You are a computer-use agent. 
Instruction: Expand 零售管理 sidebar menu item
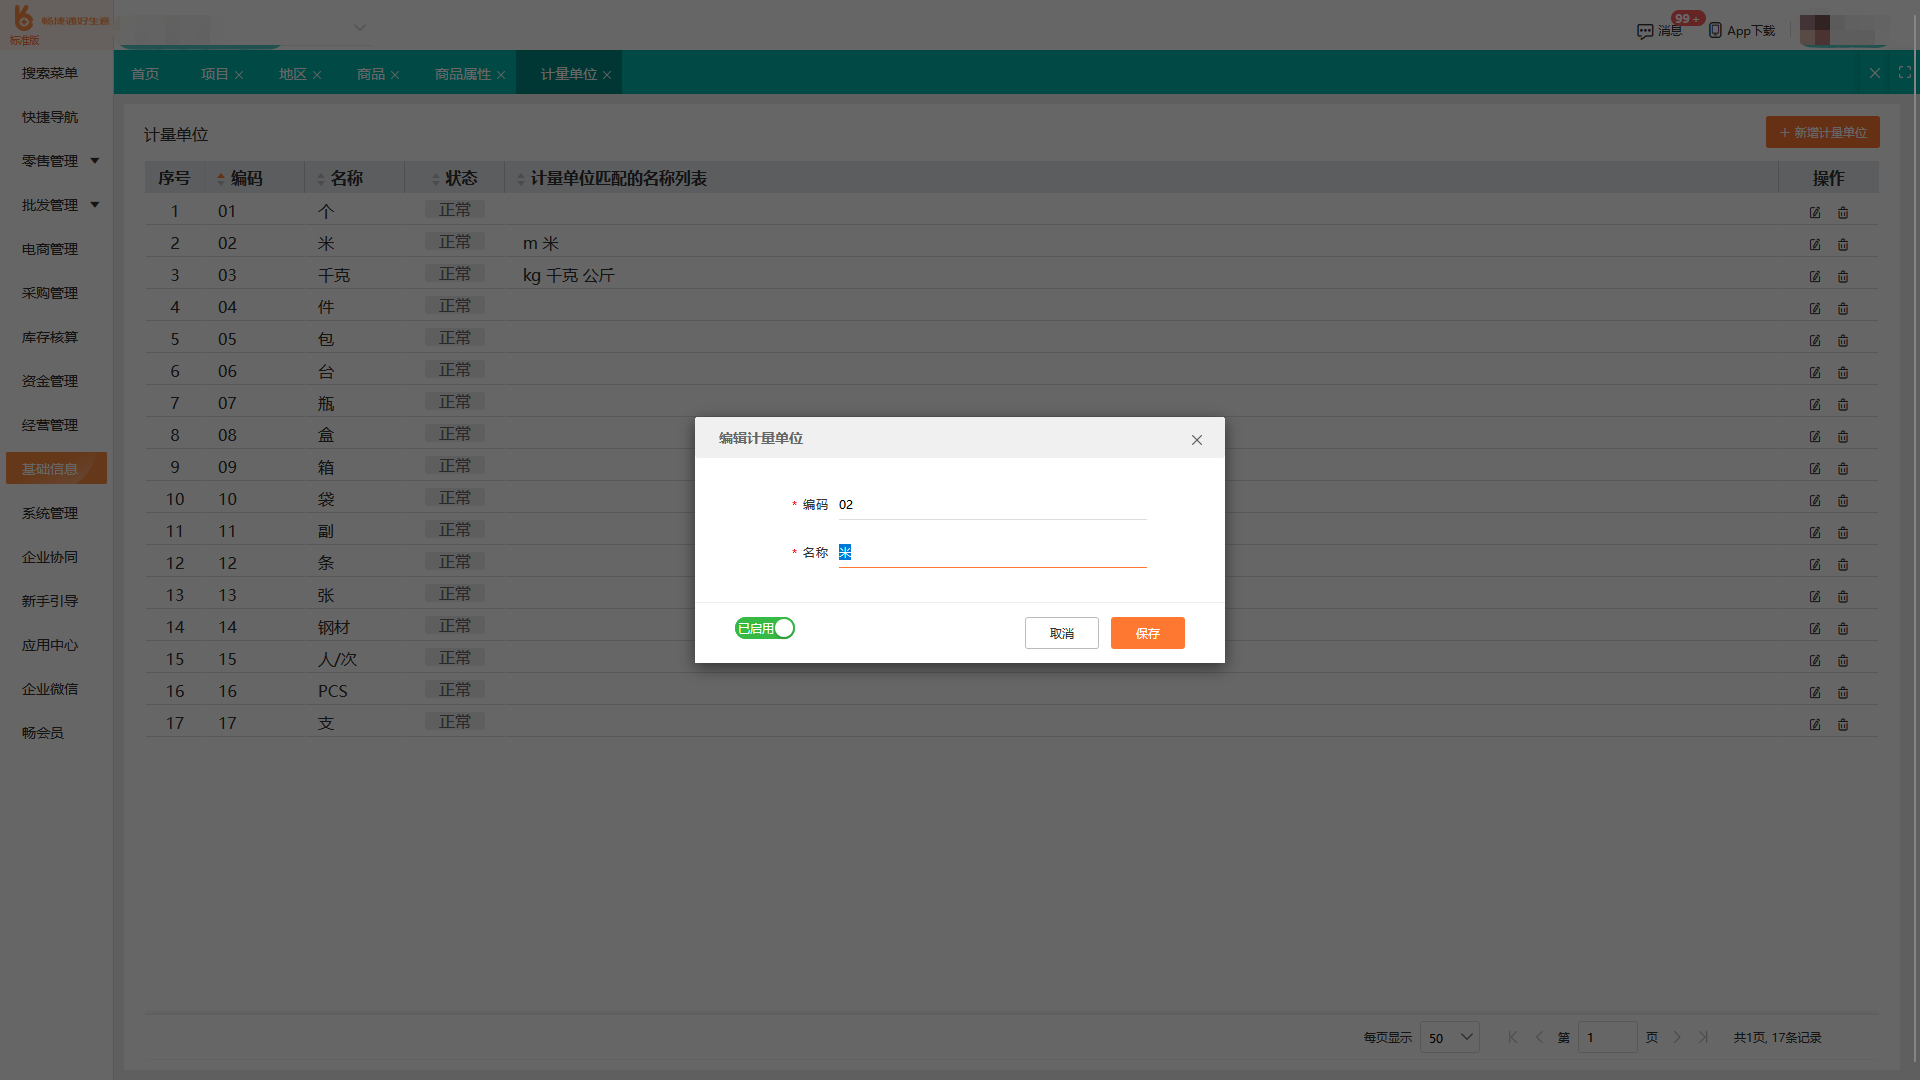[53, 161]
